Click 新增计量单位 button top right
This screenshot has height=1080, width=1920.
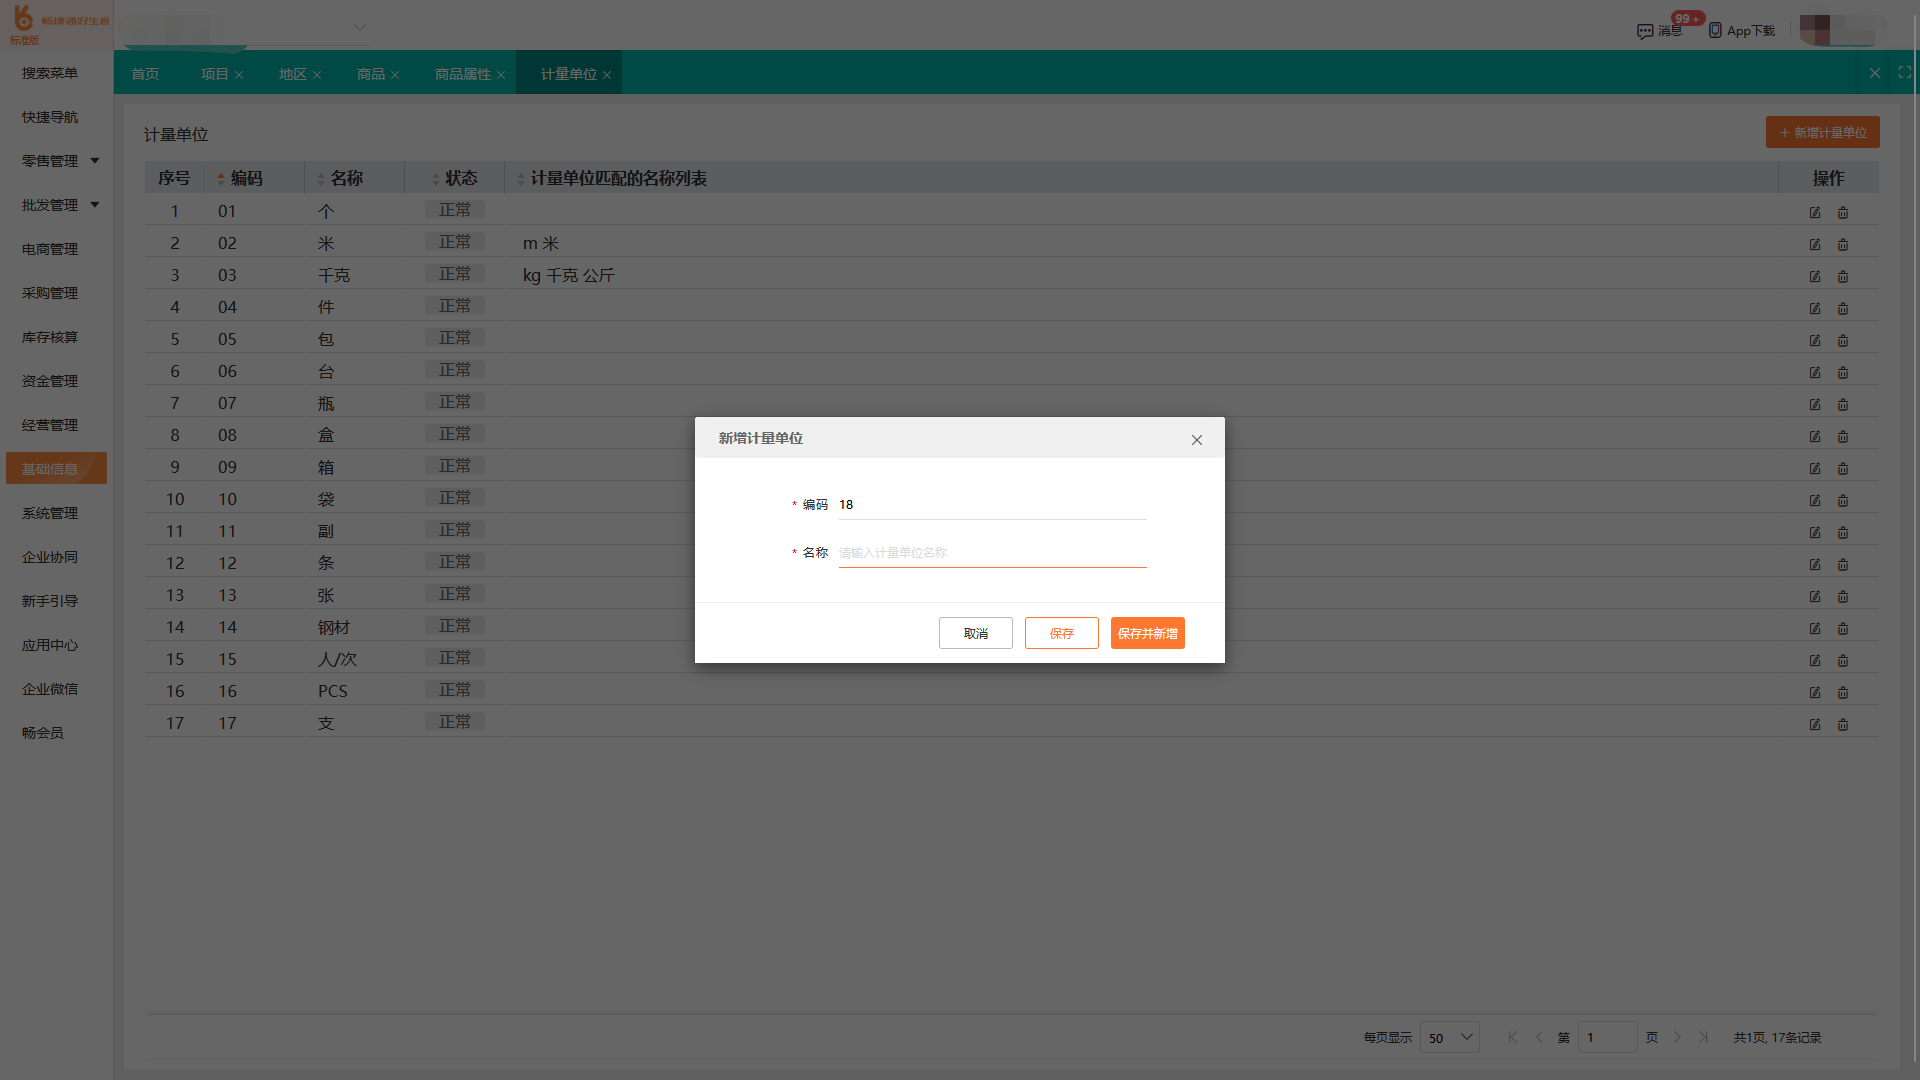pos(1824,132)
